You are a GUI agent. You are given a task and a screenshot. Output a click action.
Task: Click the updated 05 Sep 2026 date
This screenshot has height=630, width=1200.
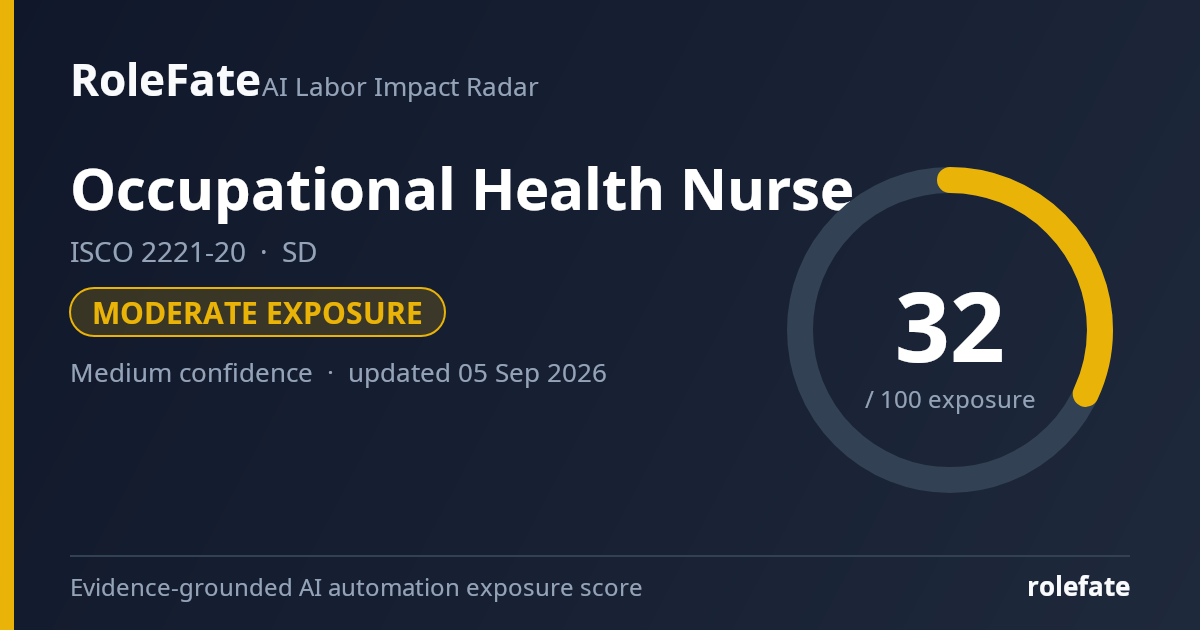pos(477,373)
